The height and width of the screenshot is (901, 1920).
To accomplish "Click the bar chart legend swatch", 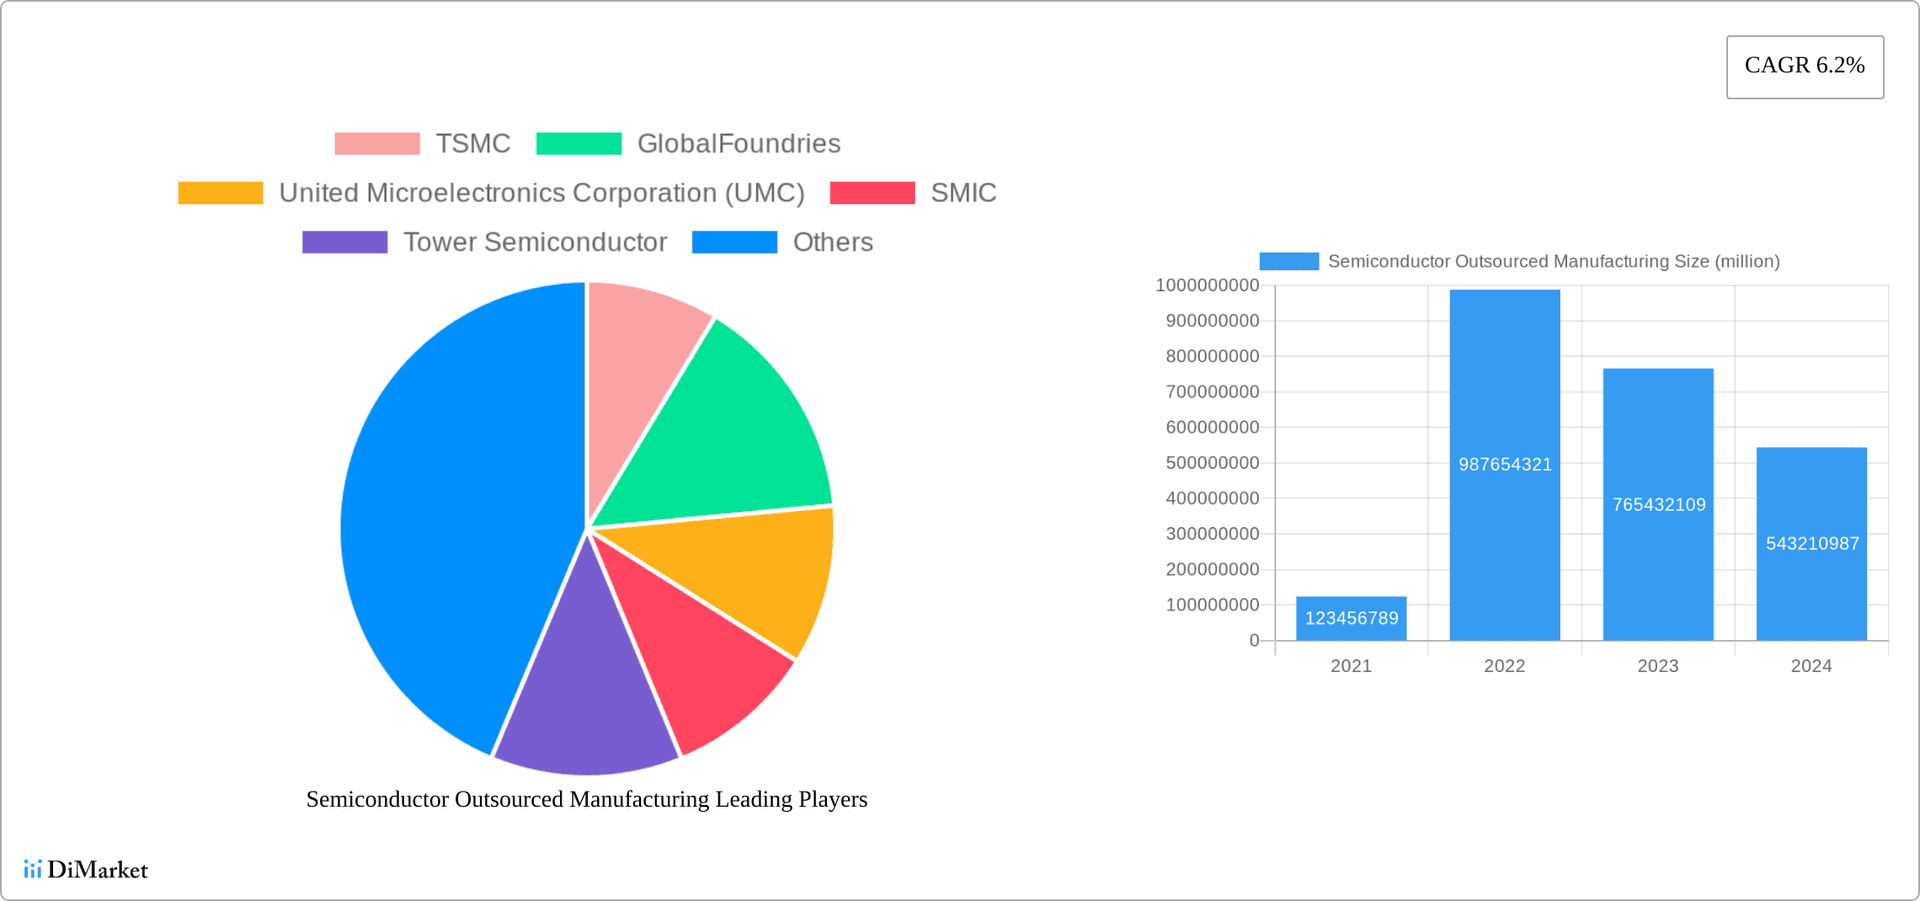I will tap(1288, 261).
